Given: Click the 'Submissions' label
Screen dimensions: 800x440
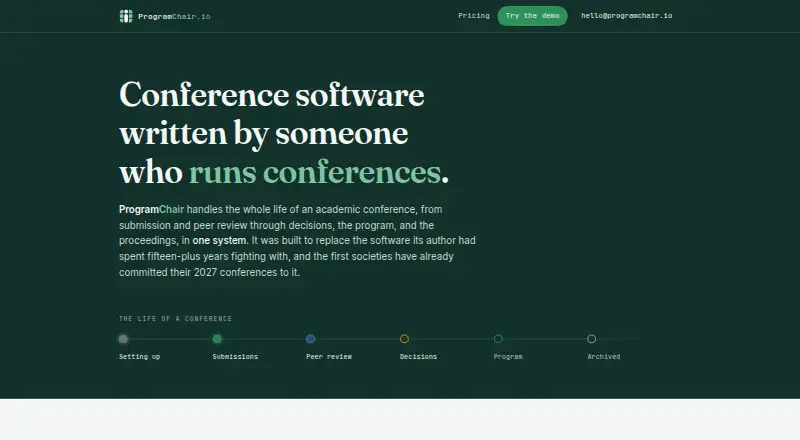Looking at the screenshot, I should pos(235,357).
